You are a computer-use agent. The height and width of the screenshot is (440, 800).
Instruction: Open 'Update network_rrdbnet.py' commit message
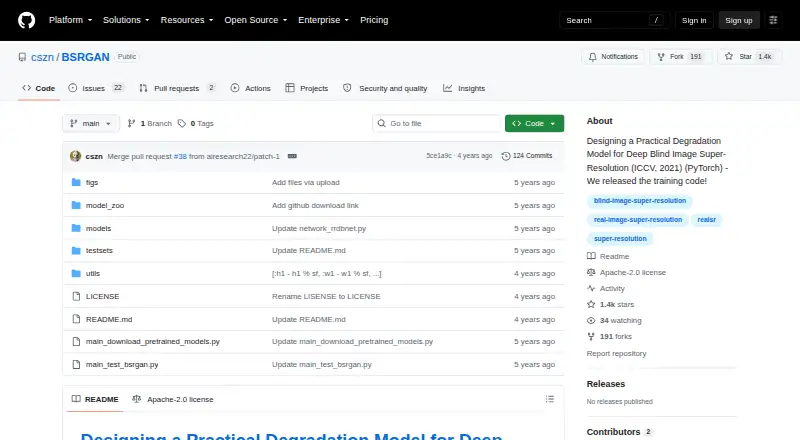pyautogui.click(x=319, y=228)
